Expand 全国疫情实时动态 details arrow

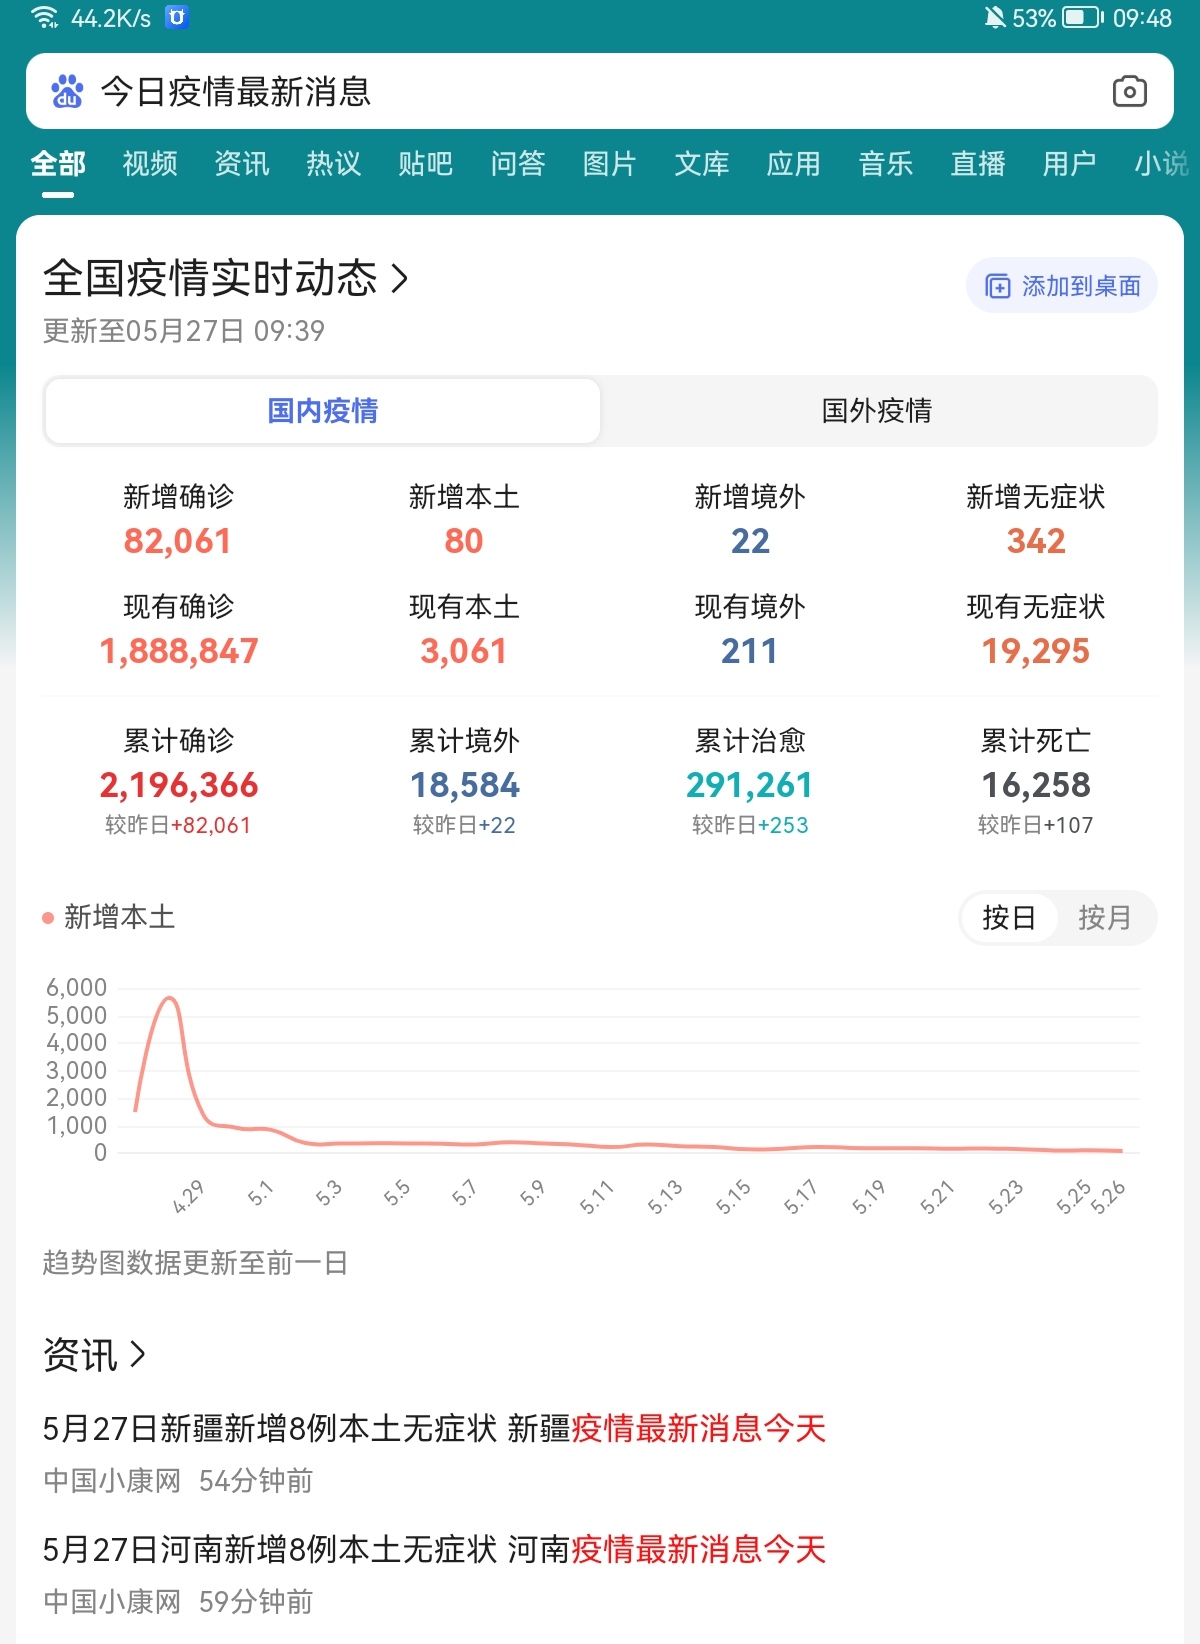(x=400, y=279)
